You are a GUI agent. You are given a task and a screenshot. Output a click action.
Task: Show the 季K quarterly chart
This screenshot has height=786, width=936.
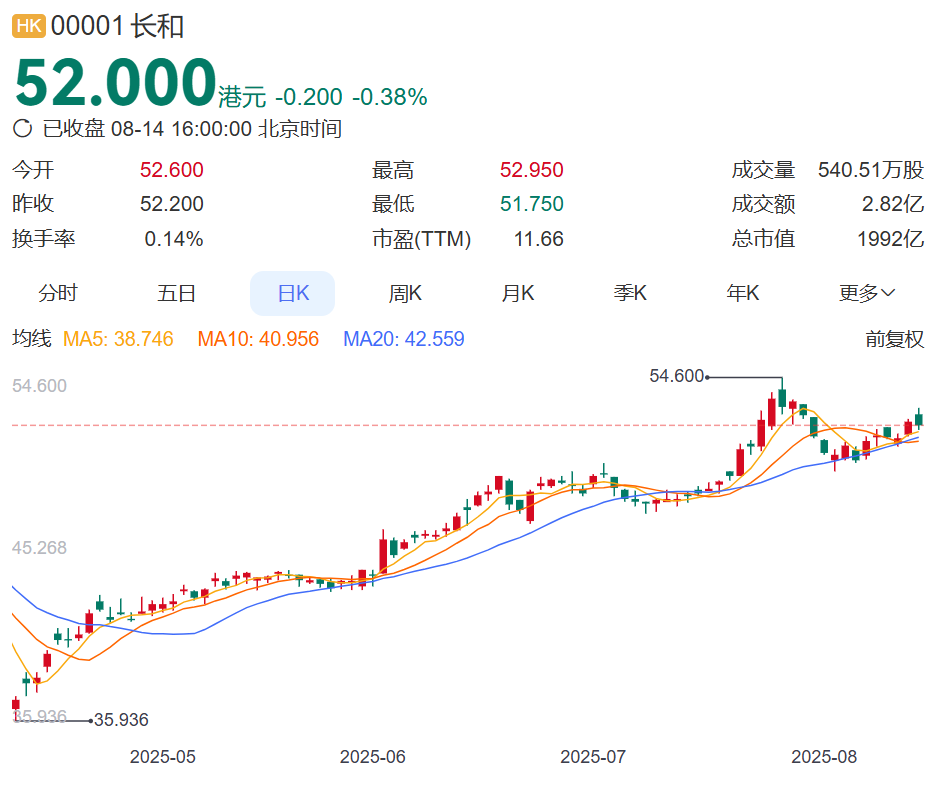click(630, 293)
